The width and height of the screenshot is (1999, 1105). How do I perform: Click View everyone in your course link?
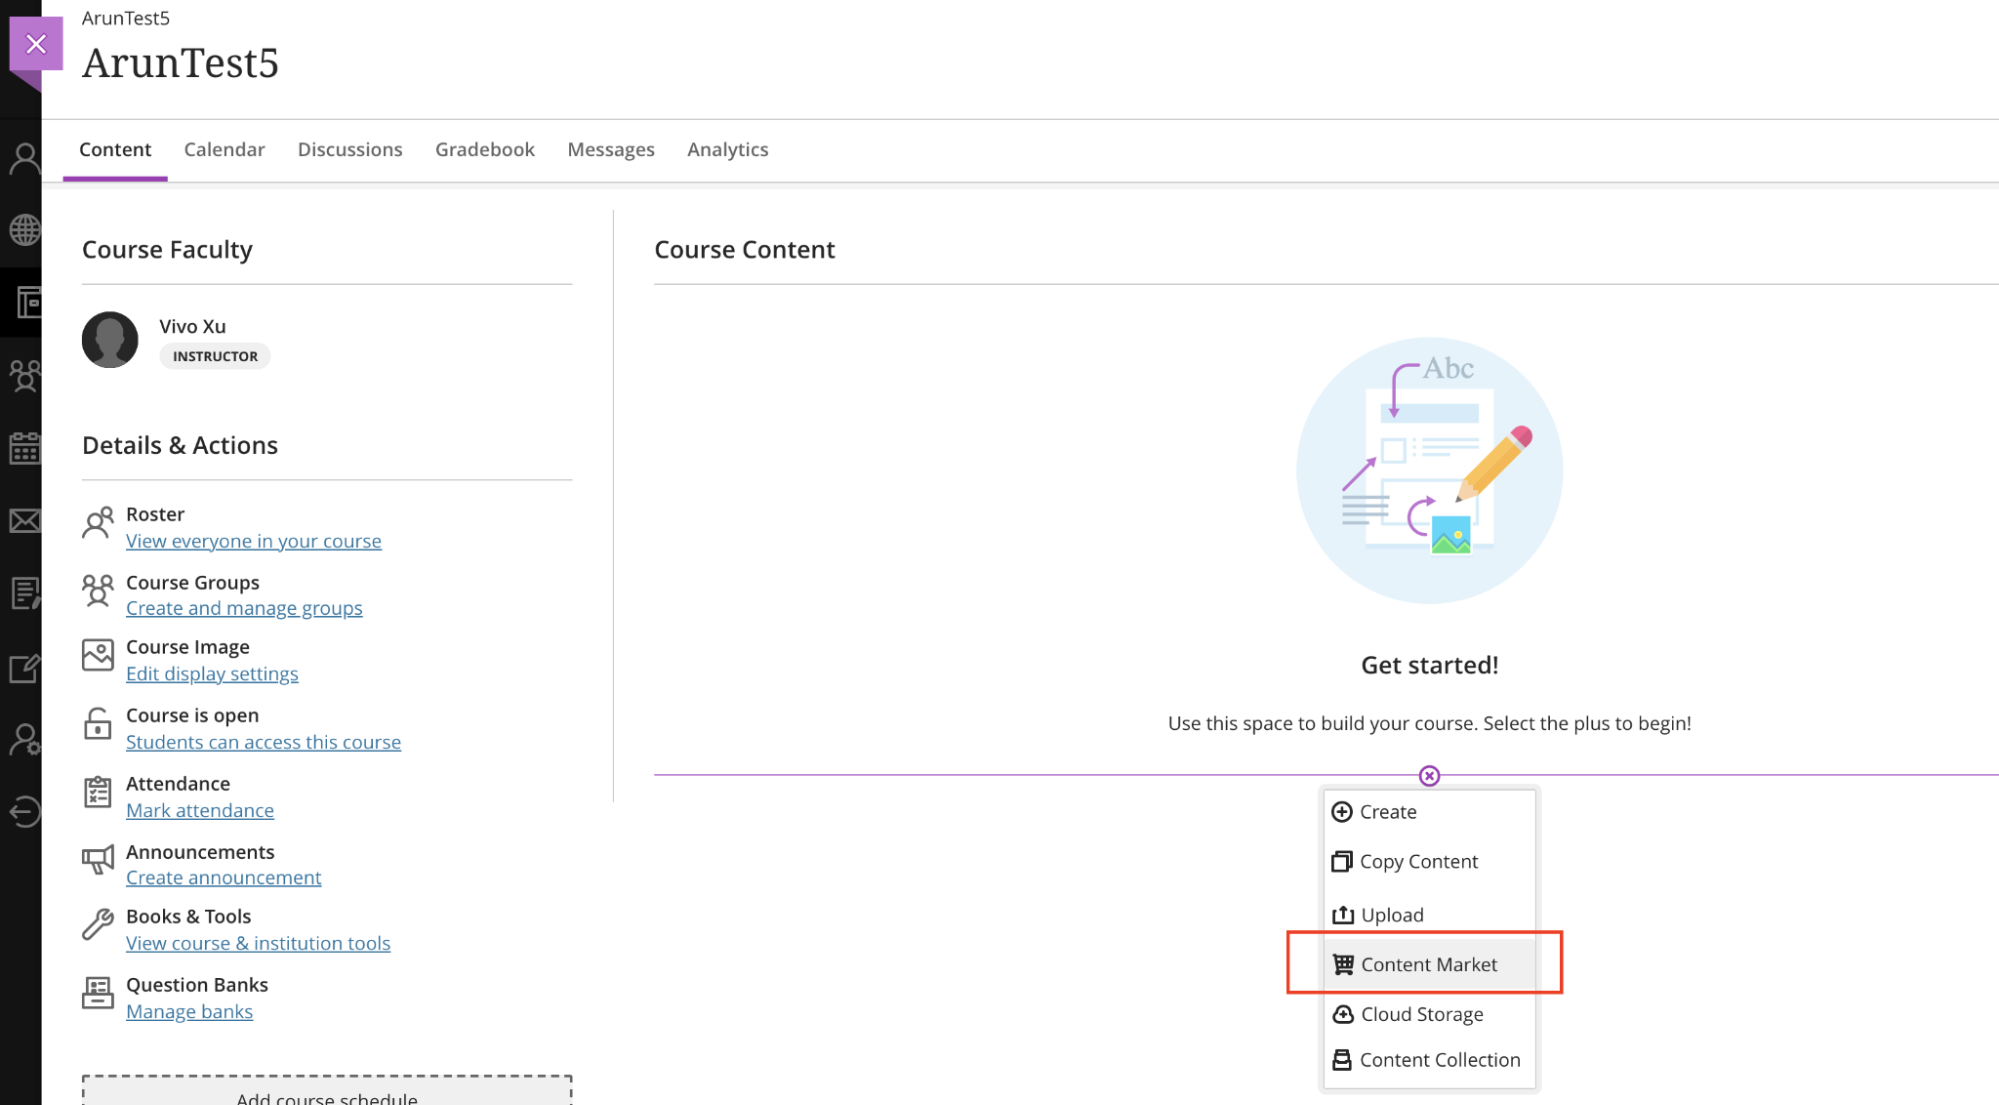pyautogui.click(x=253, y=541)
